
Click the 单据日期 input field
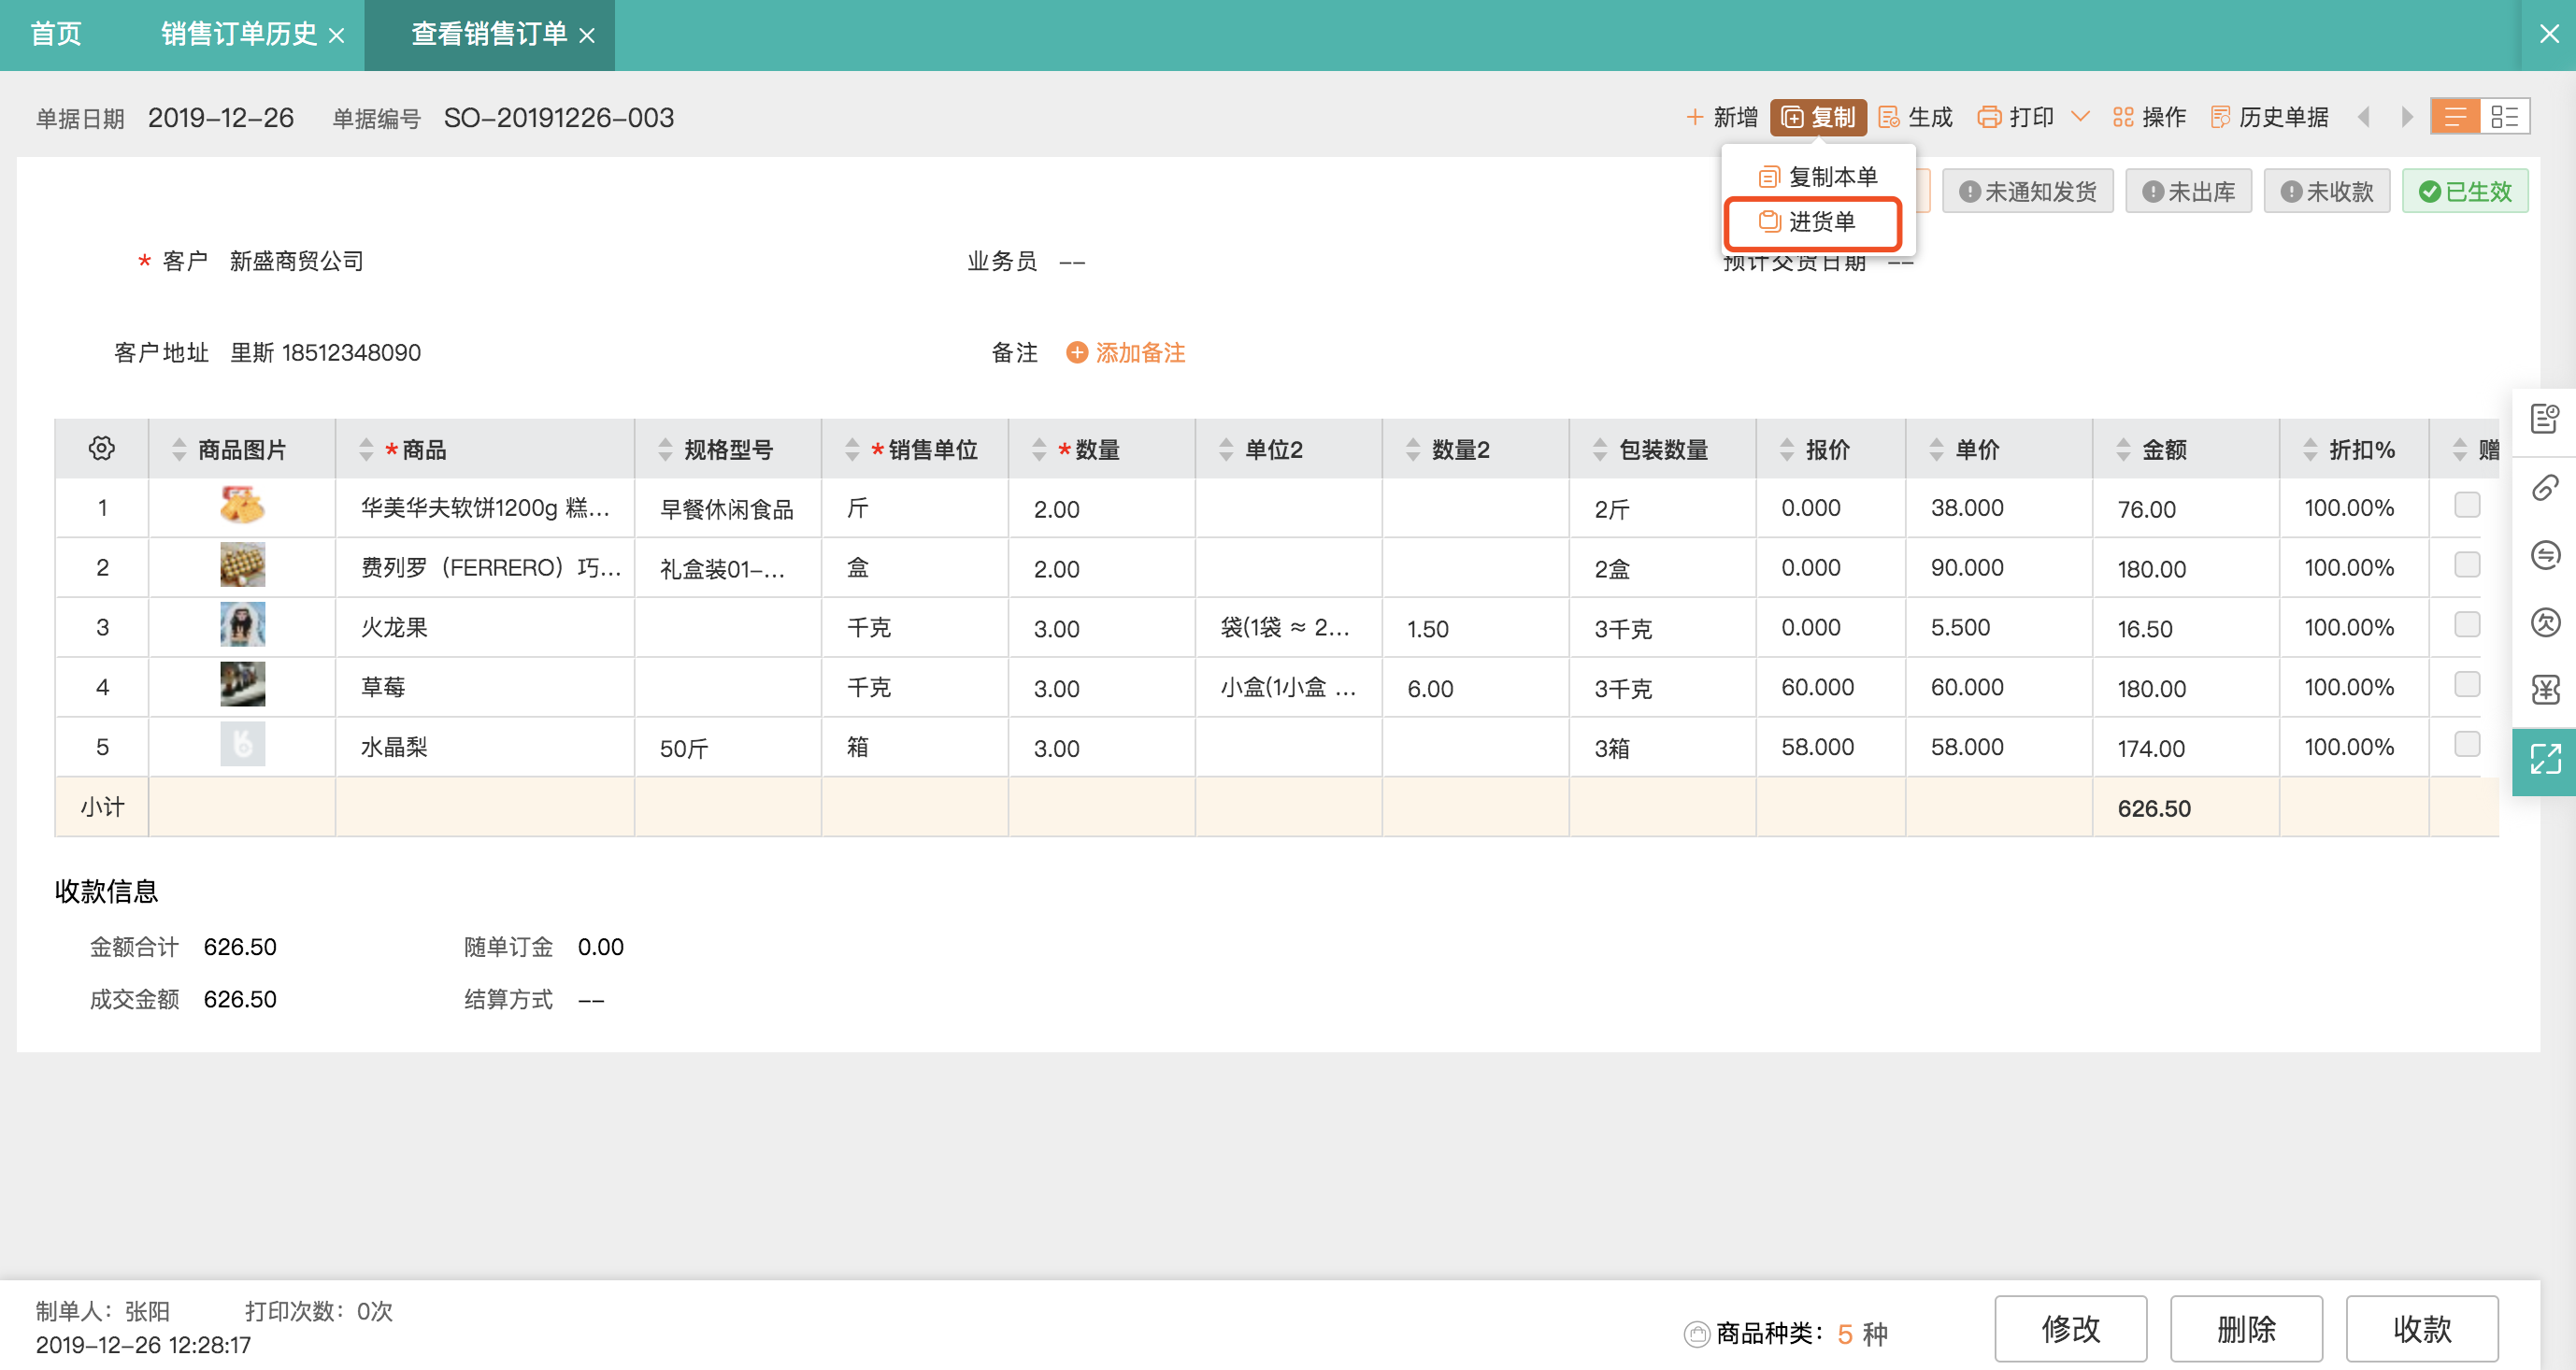216,116
